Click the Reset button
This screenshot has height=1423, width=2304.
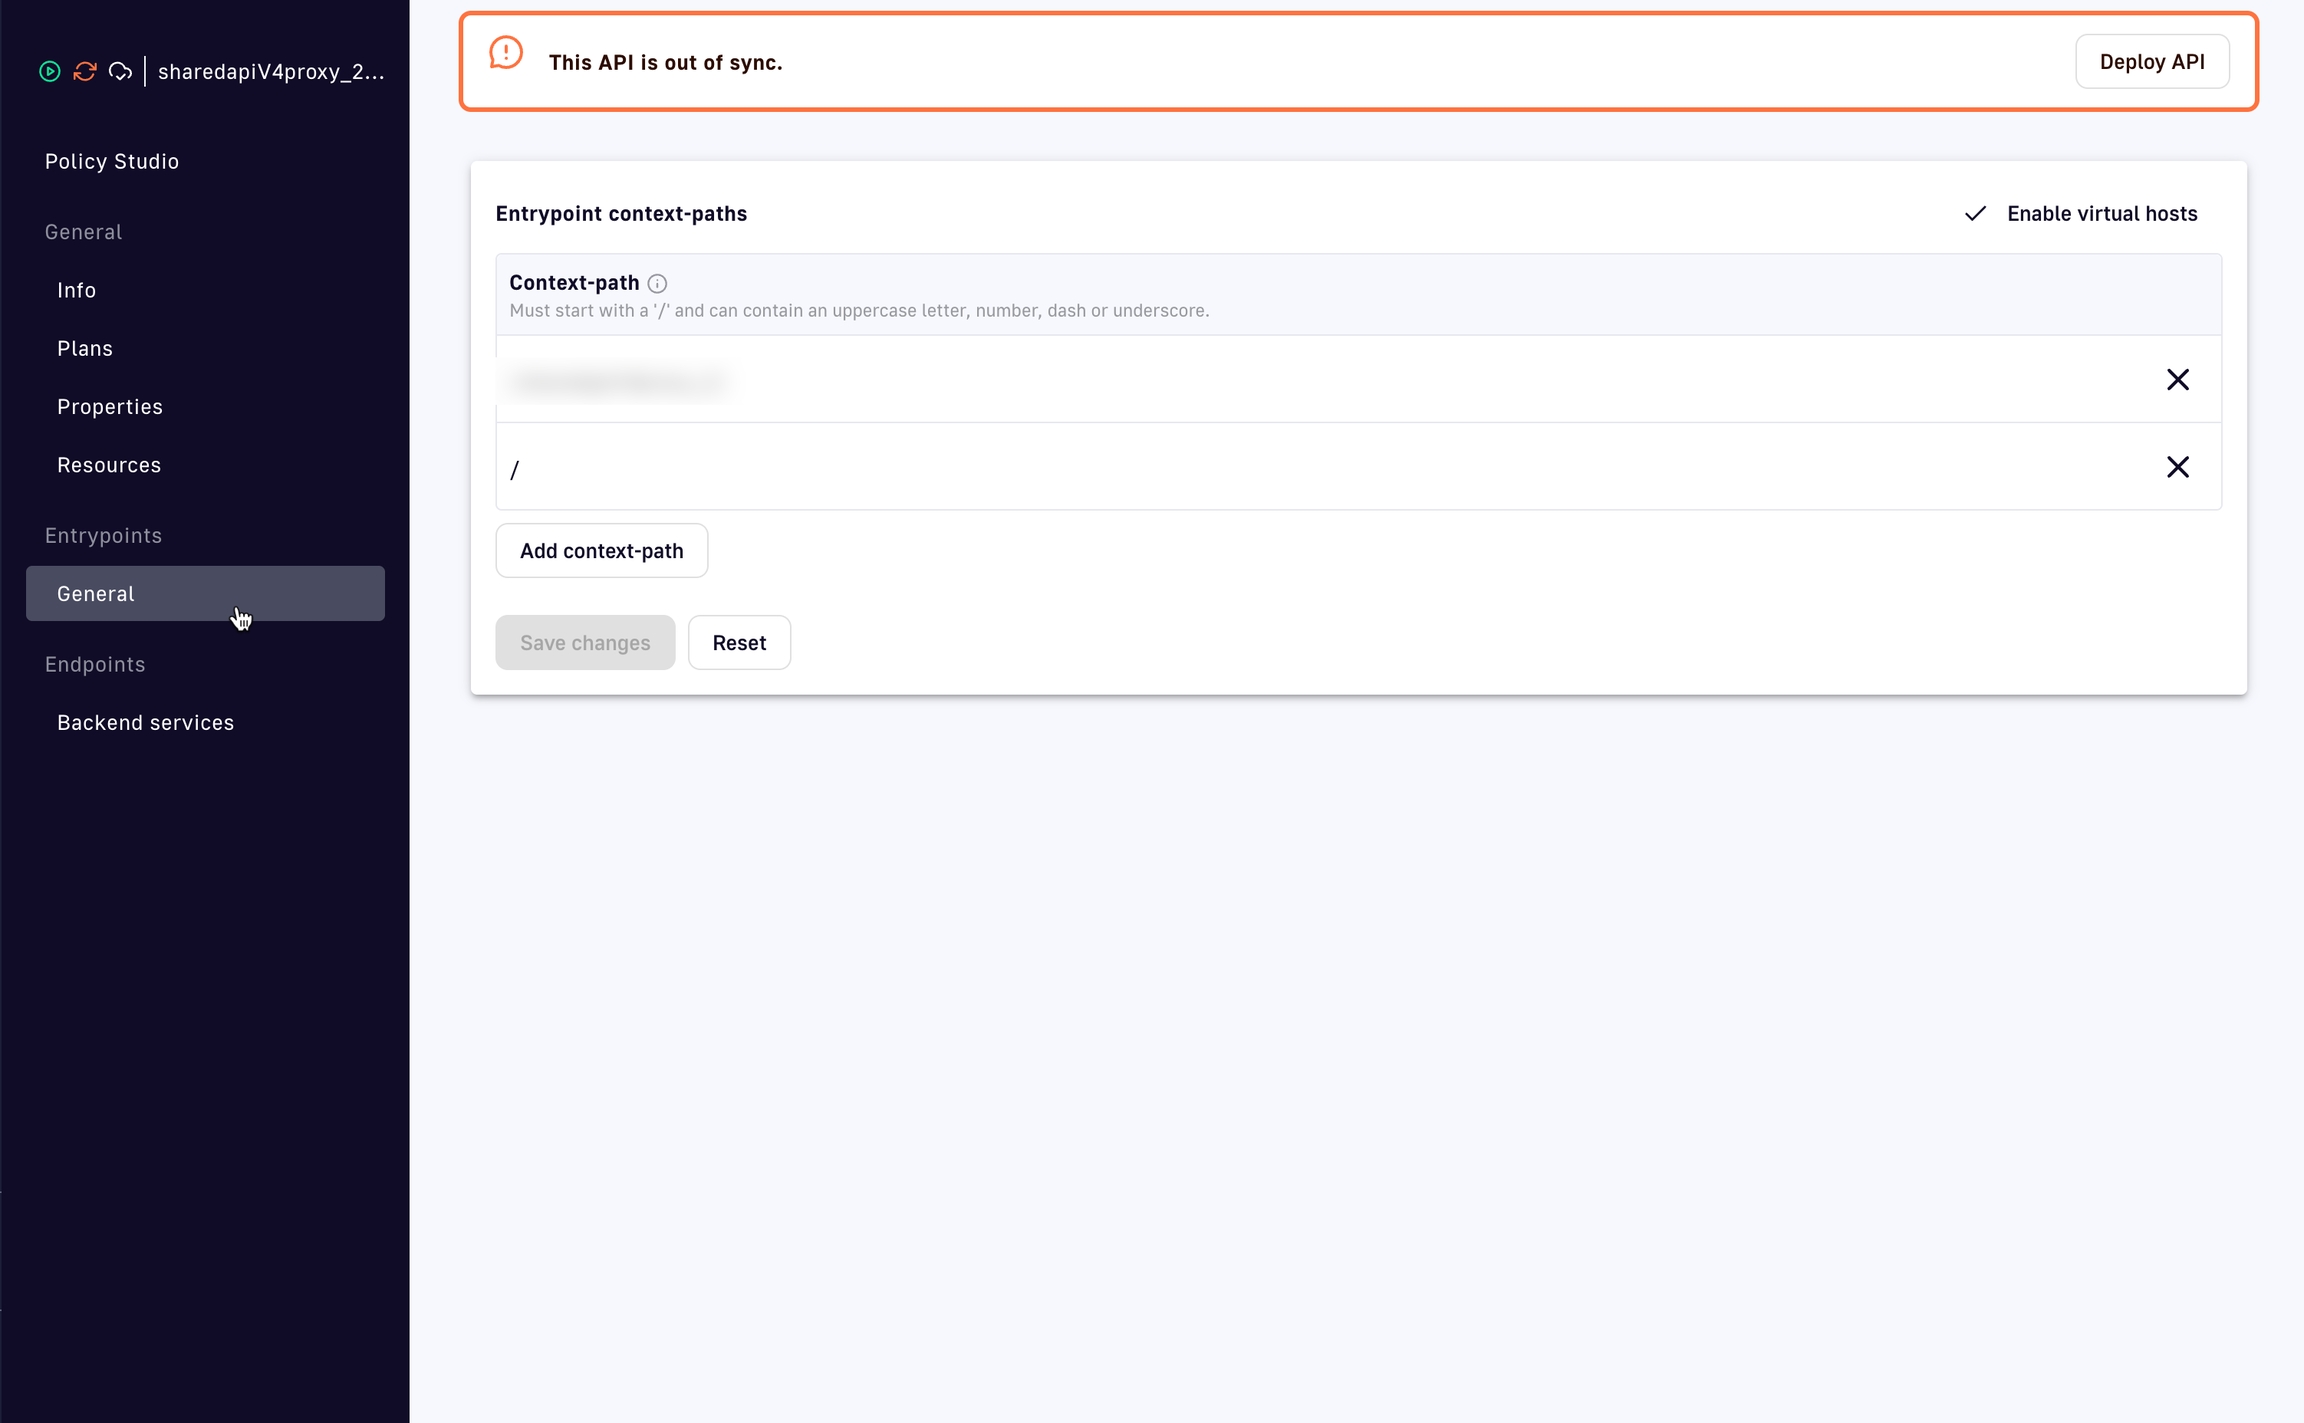coord(739,643)
